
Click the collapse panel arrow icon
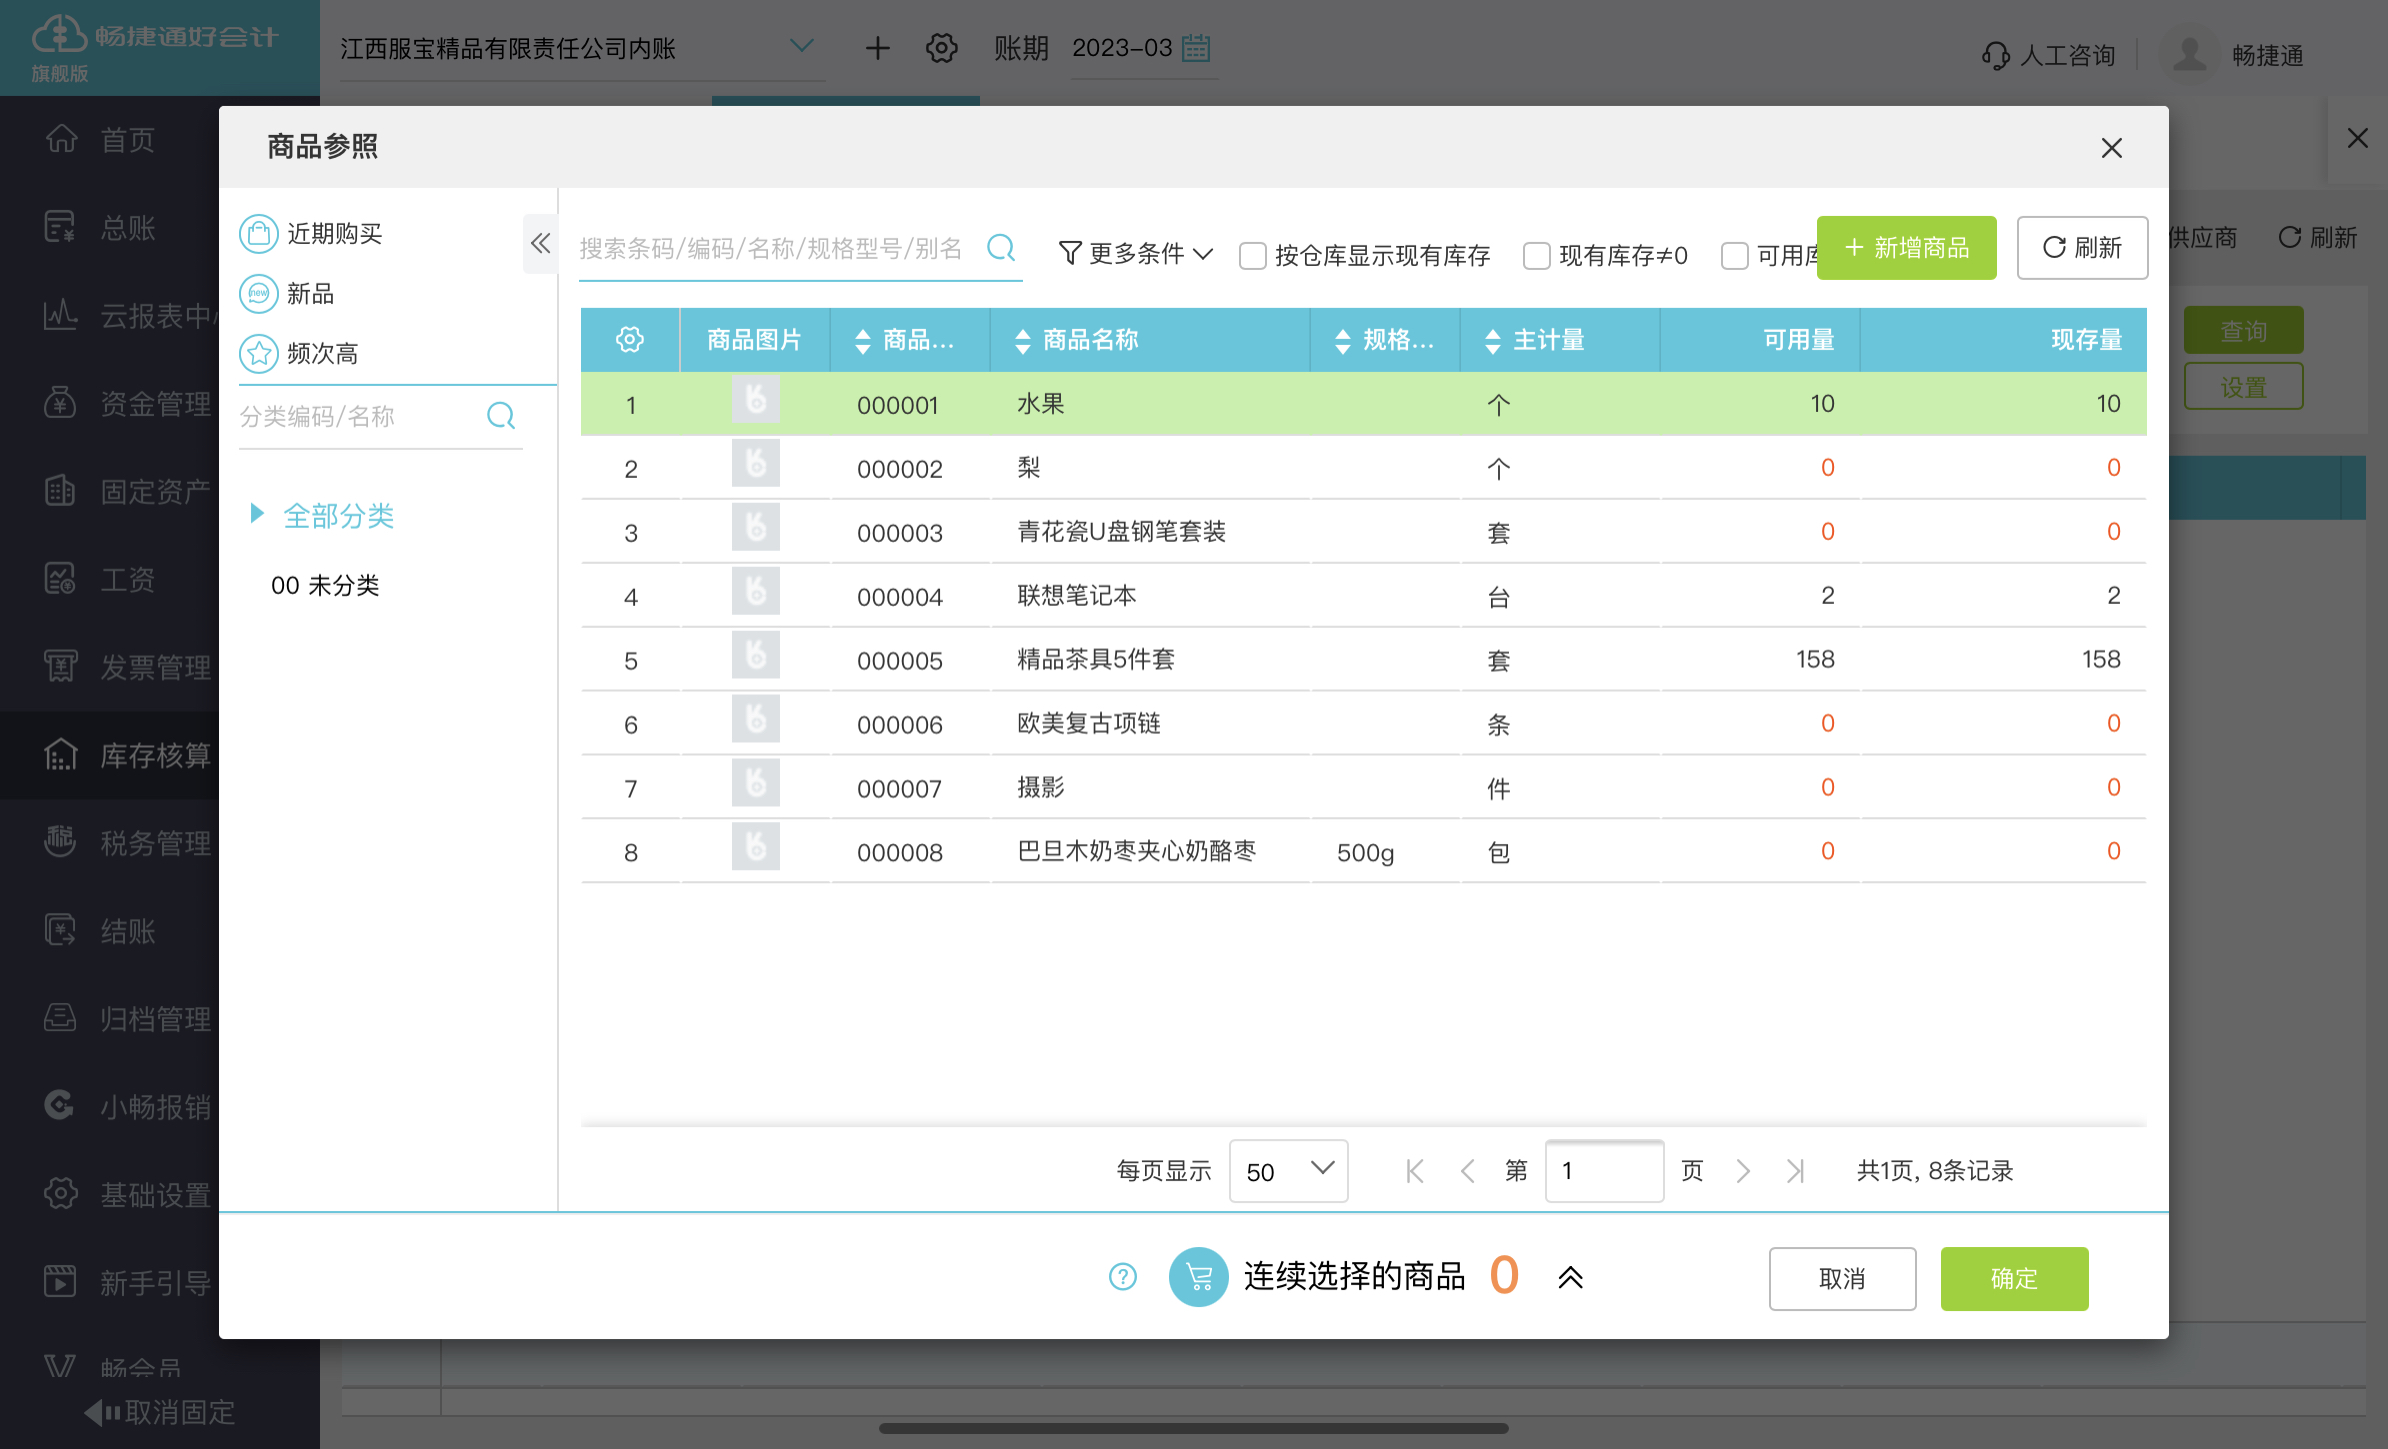pyautogui.click(x=539, y=242)
